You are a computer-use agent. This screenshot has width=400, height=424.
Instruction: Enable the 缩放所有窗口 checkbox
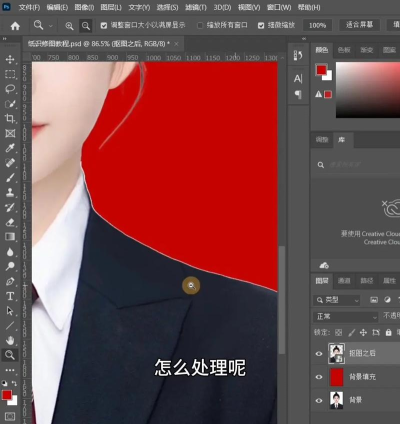pyautogui.click(x=200, y=25)
